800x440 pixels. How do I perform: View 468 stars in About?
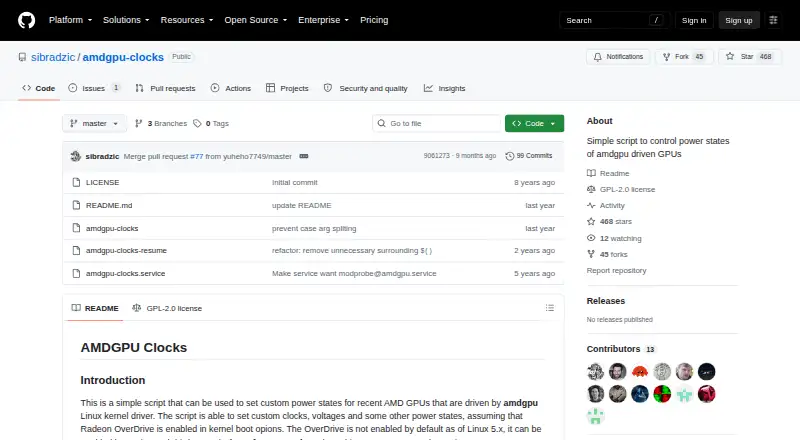pyautogui.click(x=610, y=222)
